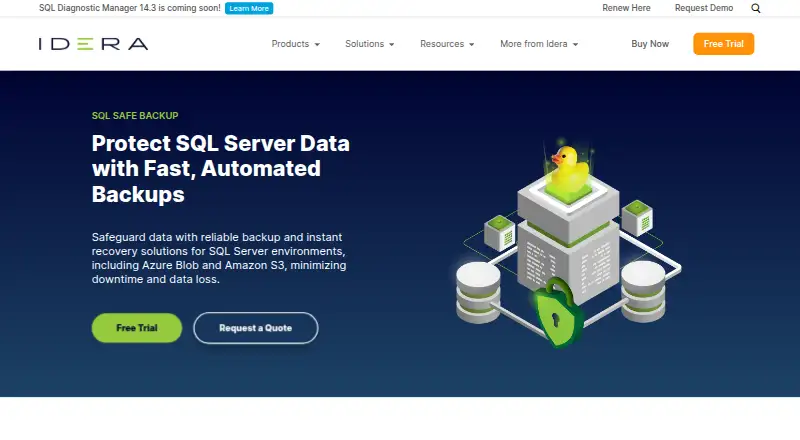Click the SQL SAFE BACKUP label

coord(135,116)
